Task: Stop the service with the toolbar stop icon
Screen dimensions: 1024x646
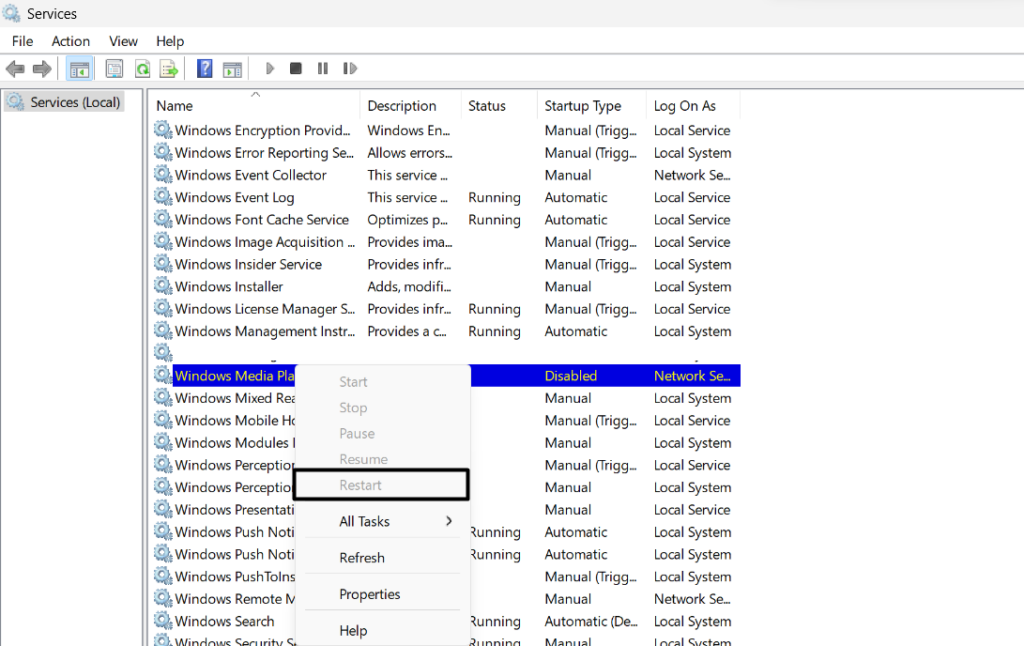Action: click(295, 68)
